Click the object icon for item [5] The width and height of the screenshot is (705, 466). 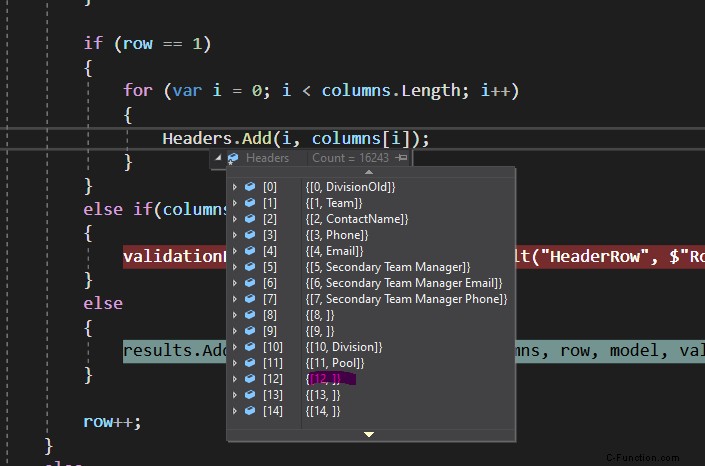[250, 267]
